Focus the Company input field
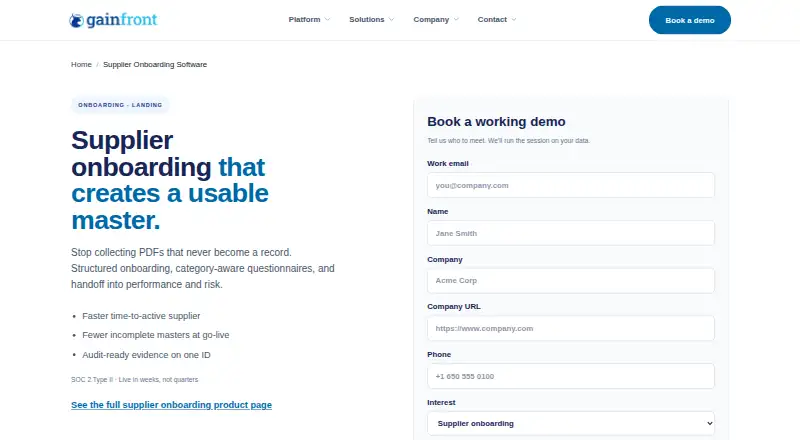Image resolution: width=800 pixels, height=440 pixels. 571,281
